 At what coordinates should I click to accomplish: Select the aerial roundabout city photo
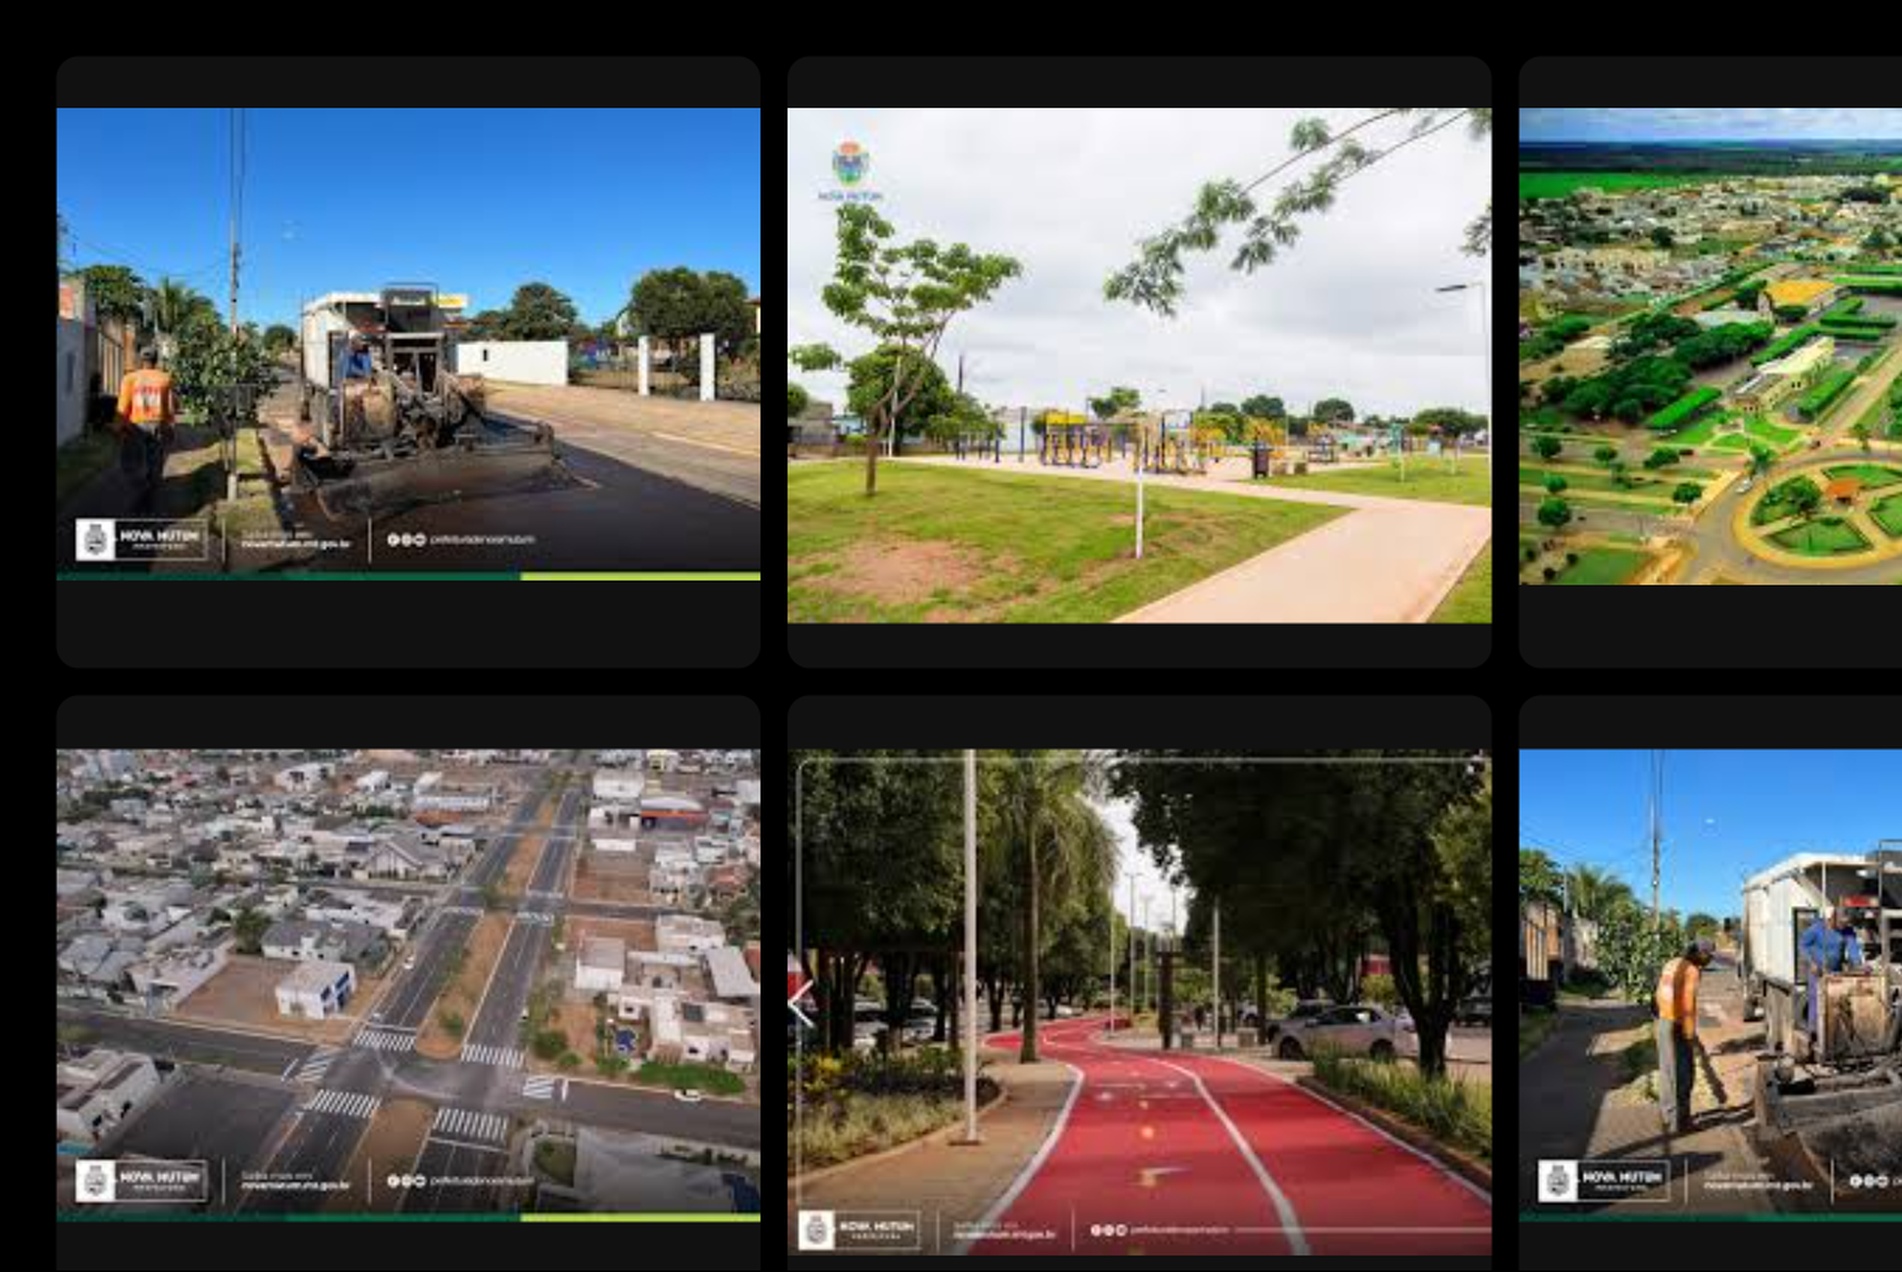[1710, 345]
